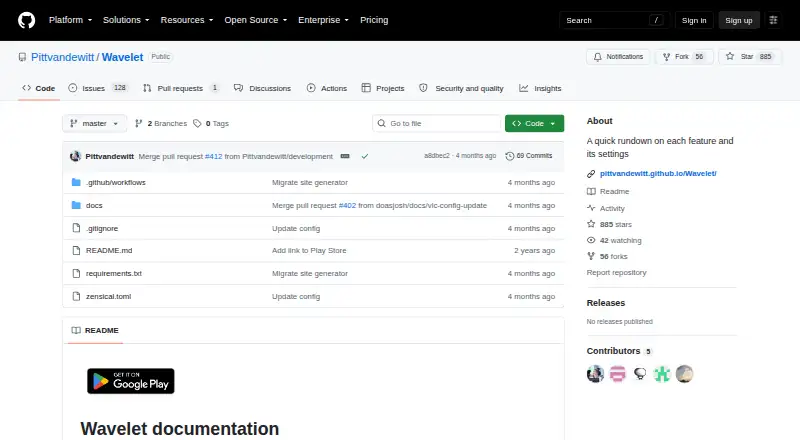This screenshot has height=440, width=800.
Task: Open the GitHub home logo
Action: coord(27,20)
